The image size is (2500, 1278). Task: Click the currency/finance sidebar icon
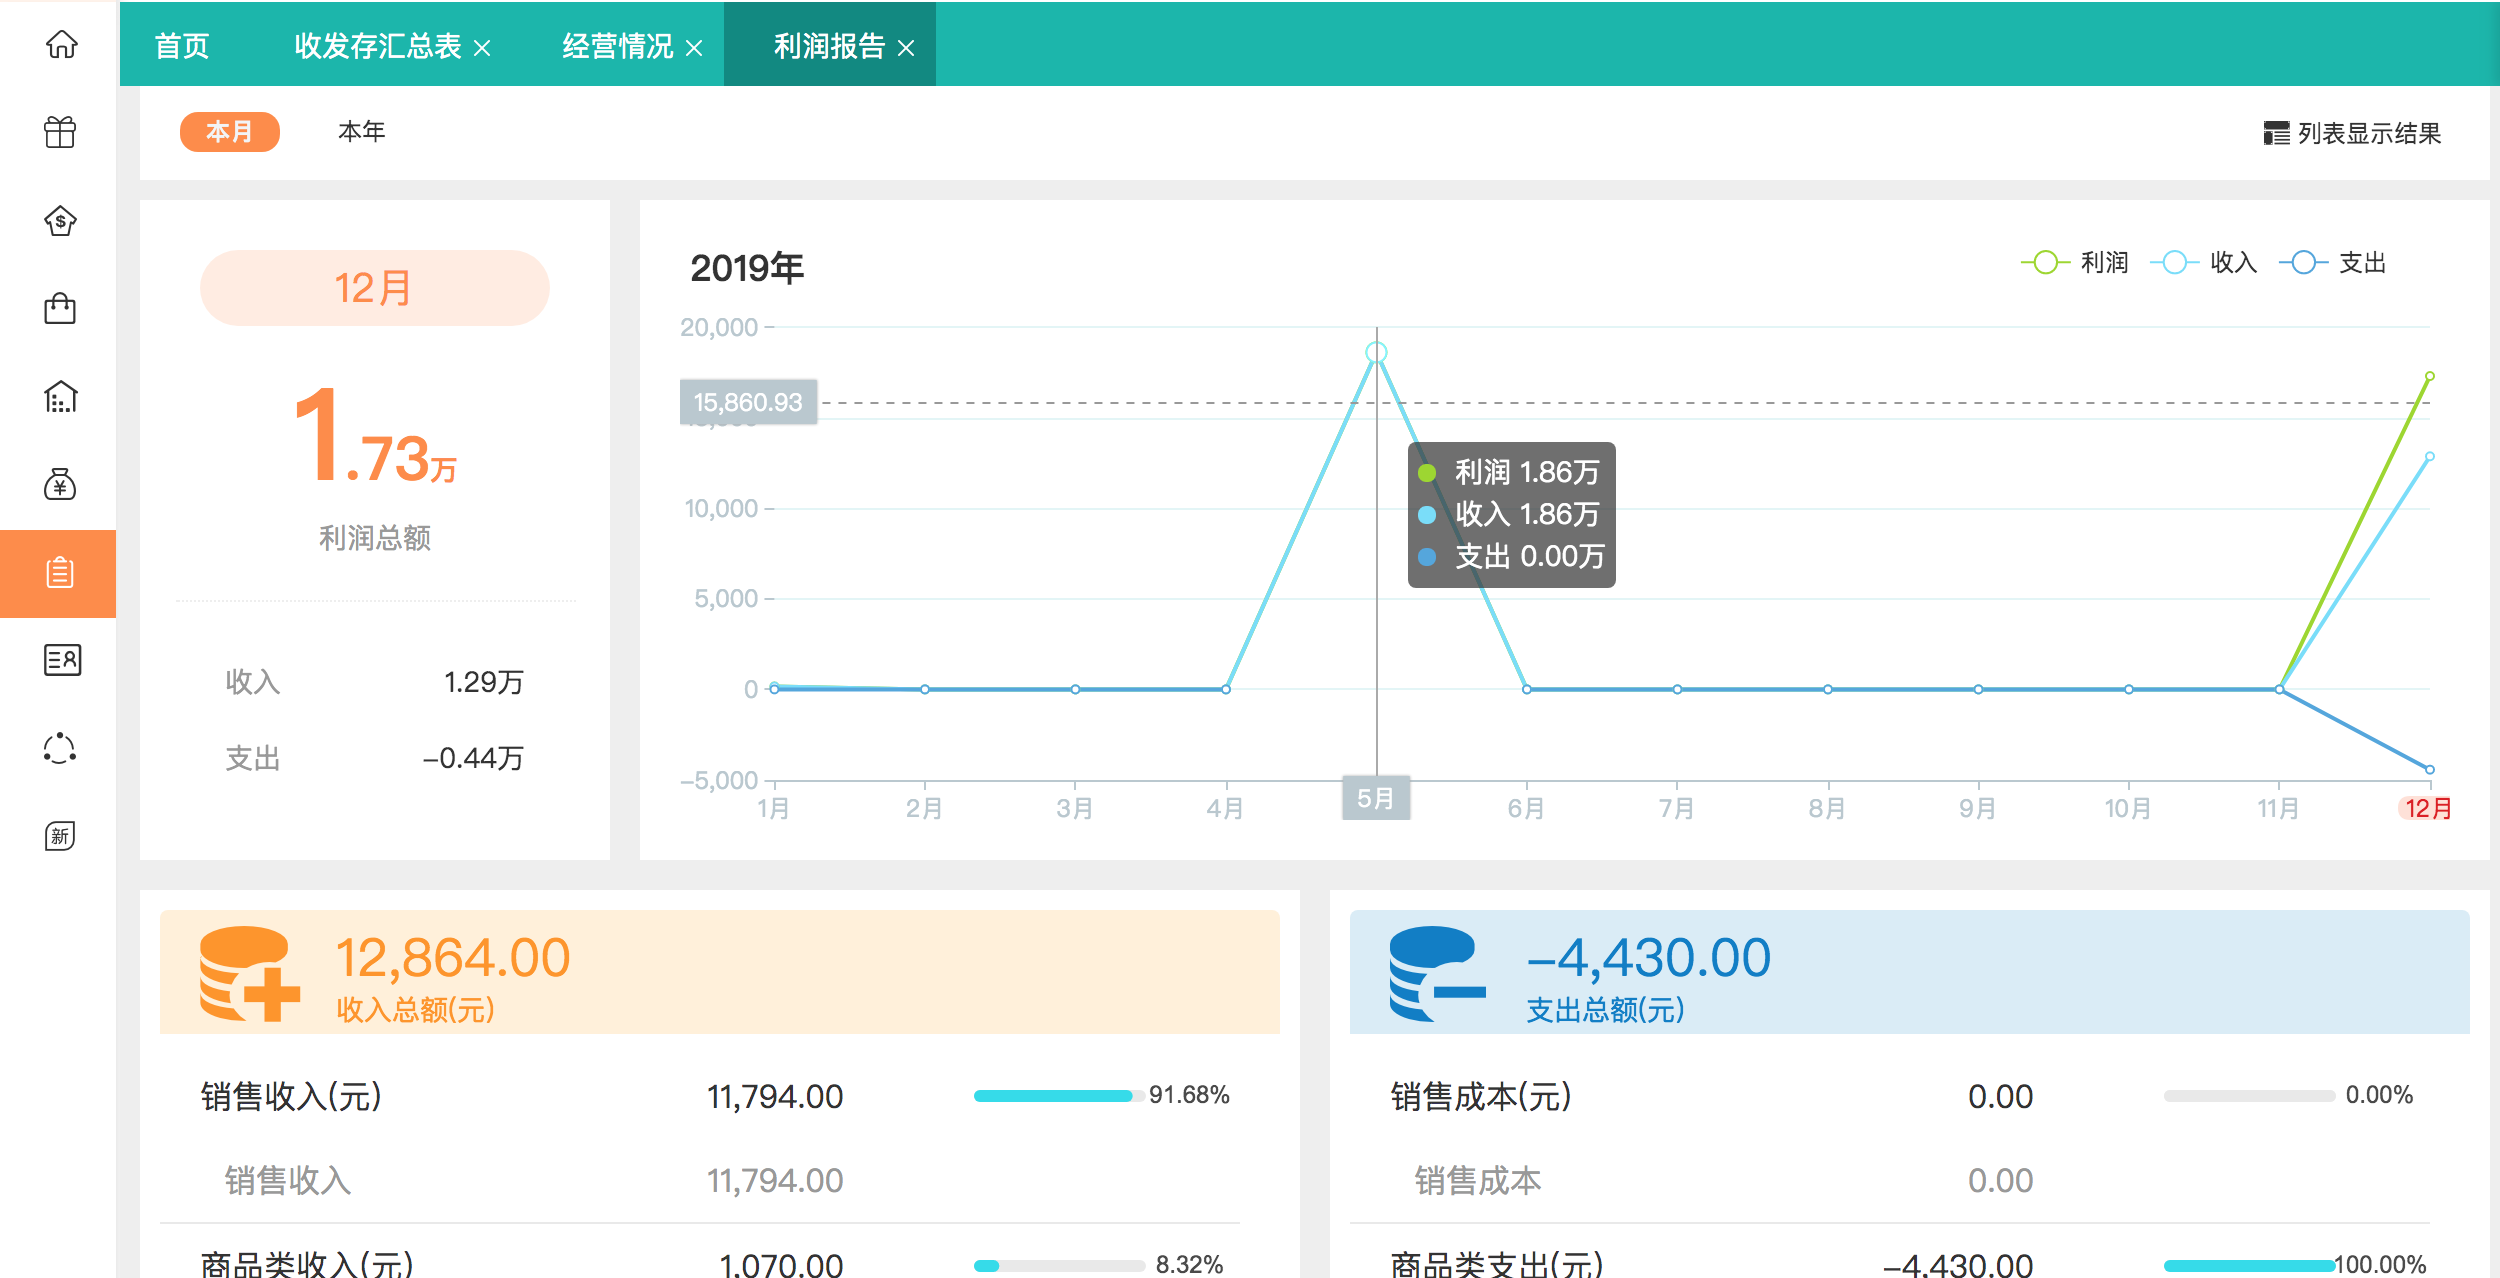click(62, 484)
